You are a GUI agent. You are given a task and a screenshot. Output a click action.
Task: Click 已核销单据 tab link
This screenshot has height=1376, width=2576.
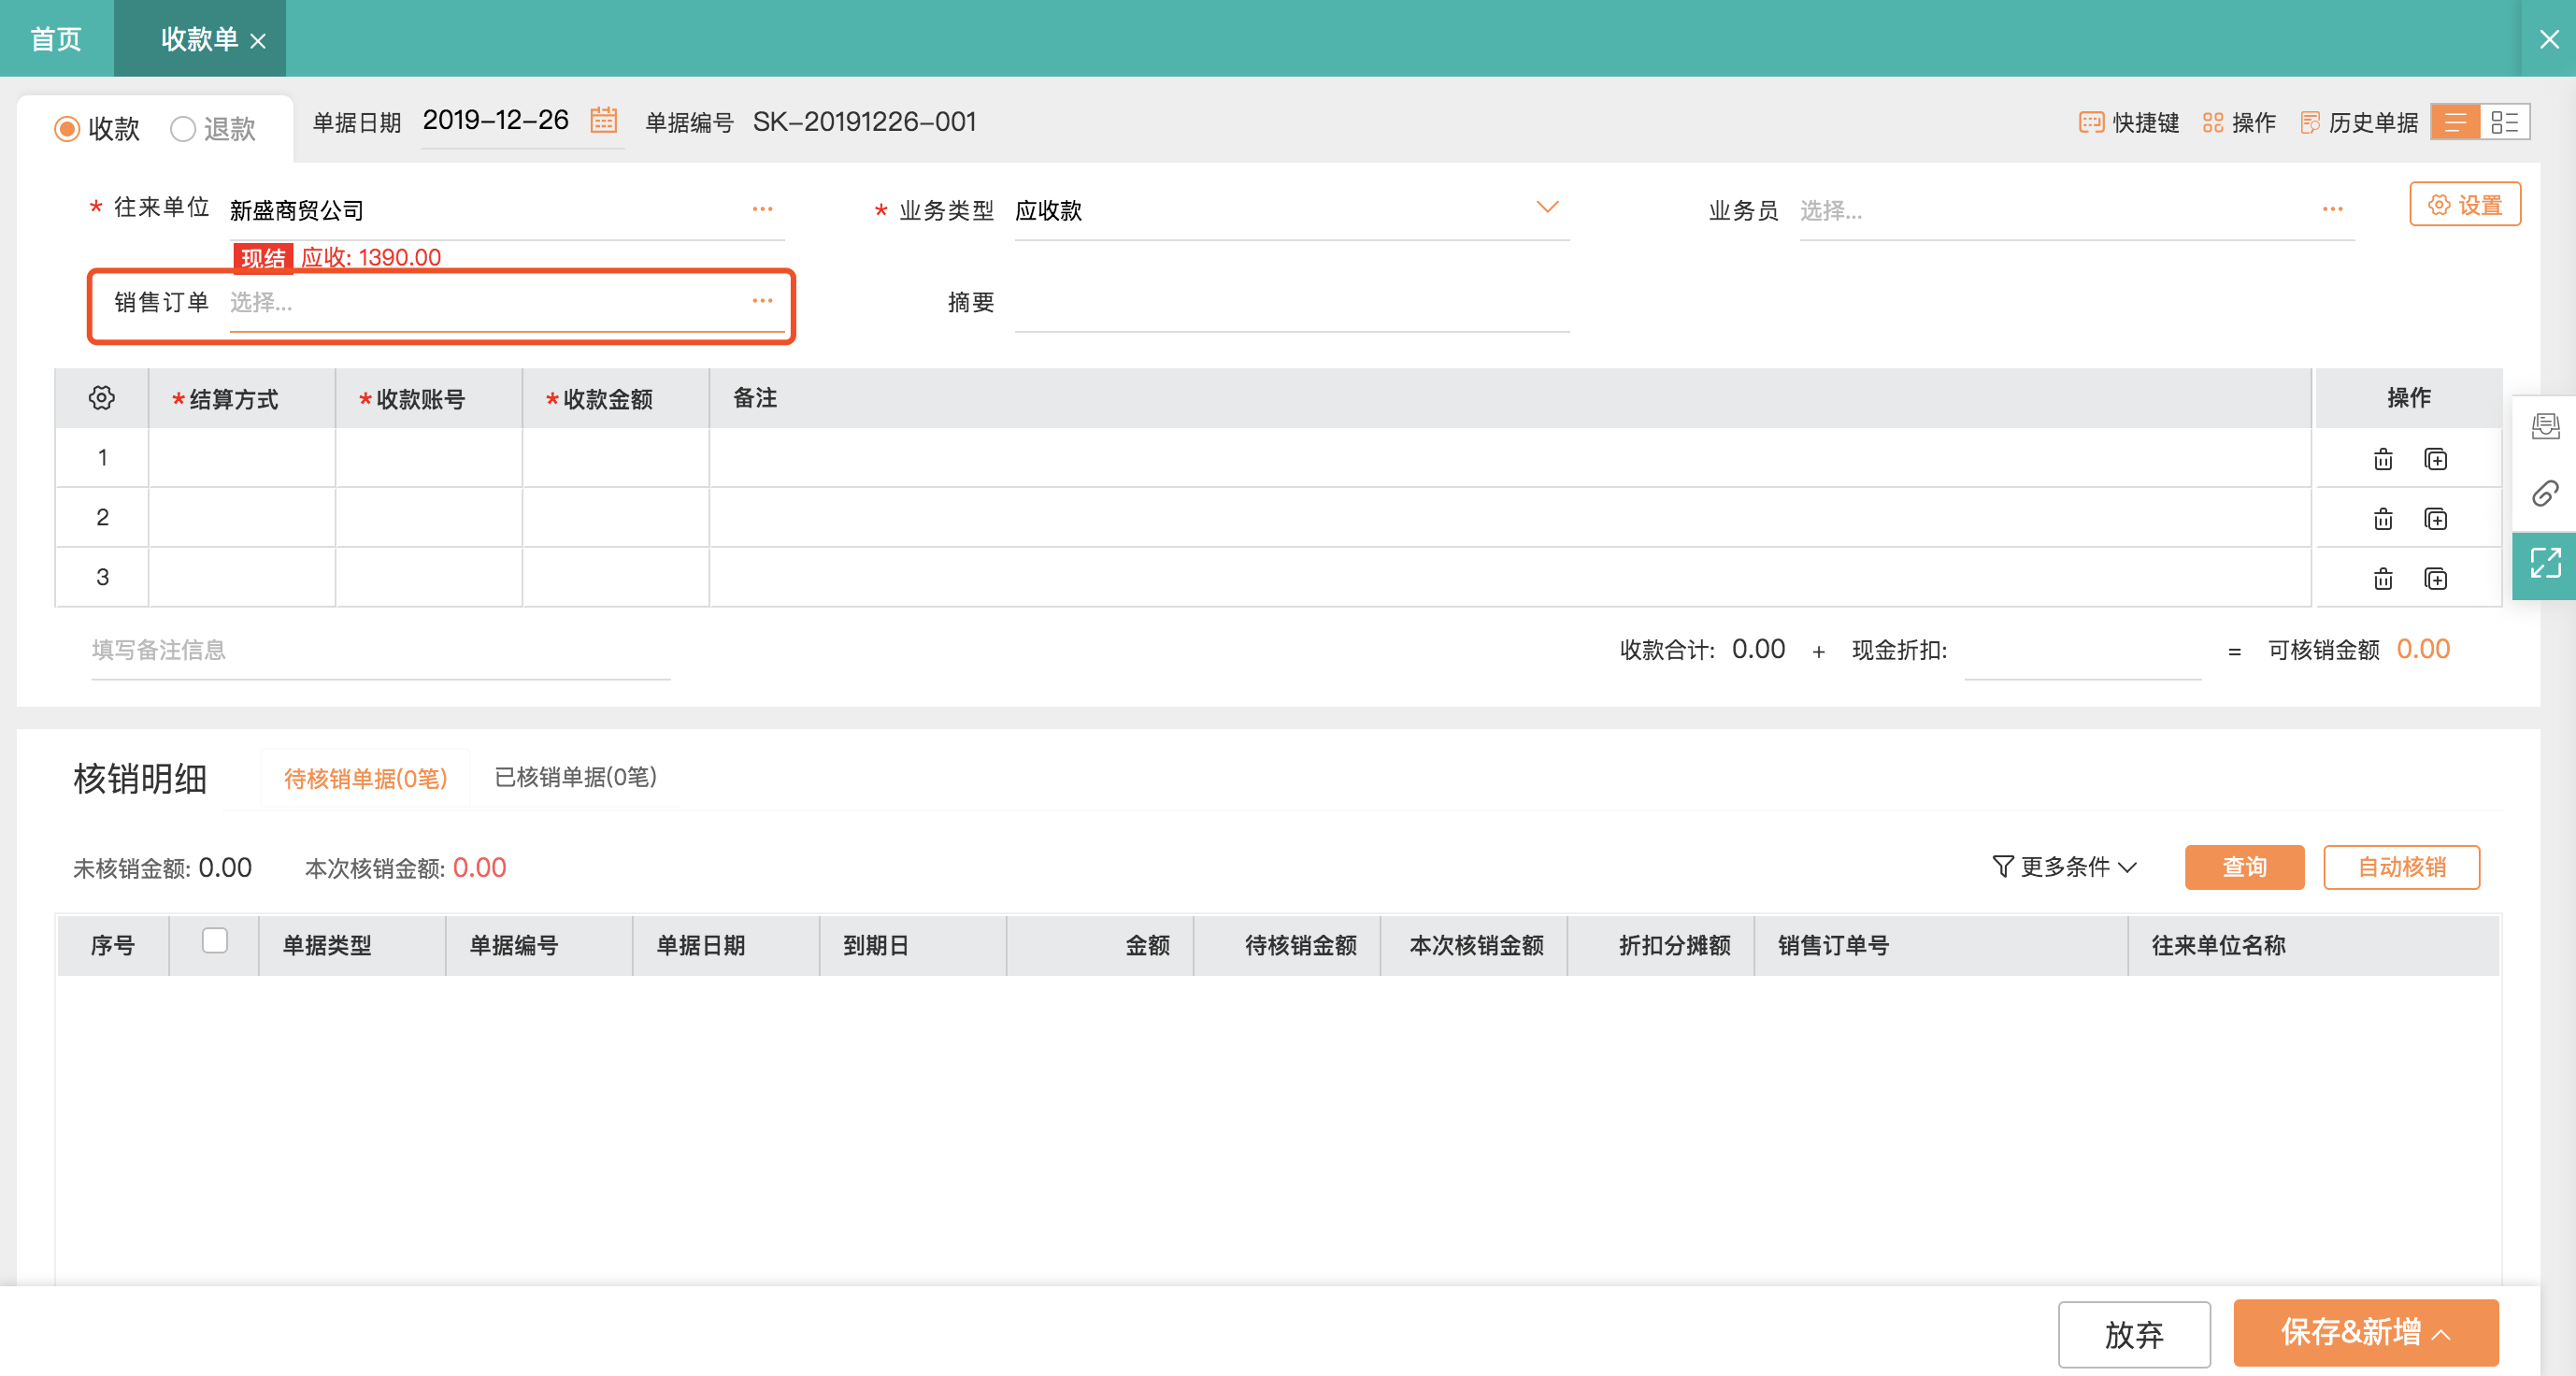[578, 779]
